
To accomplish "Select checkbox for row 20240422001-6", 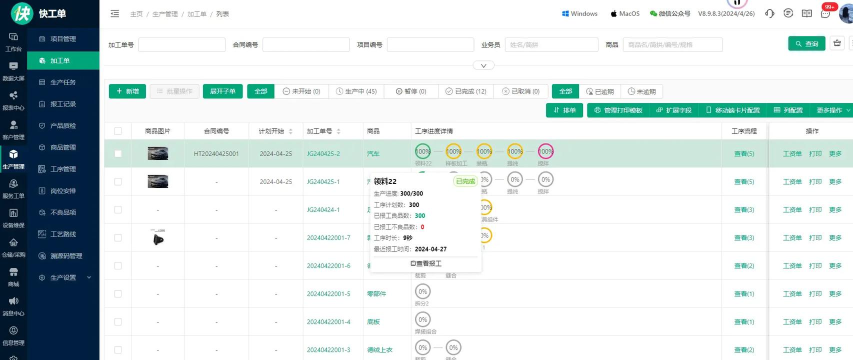I will pos(118,266).
